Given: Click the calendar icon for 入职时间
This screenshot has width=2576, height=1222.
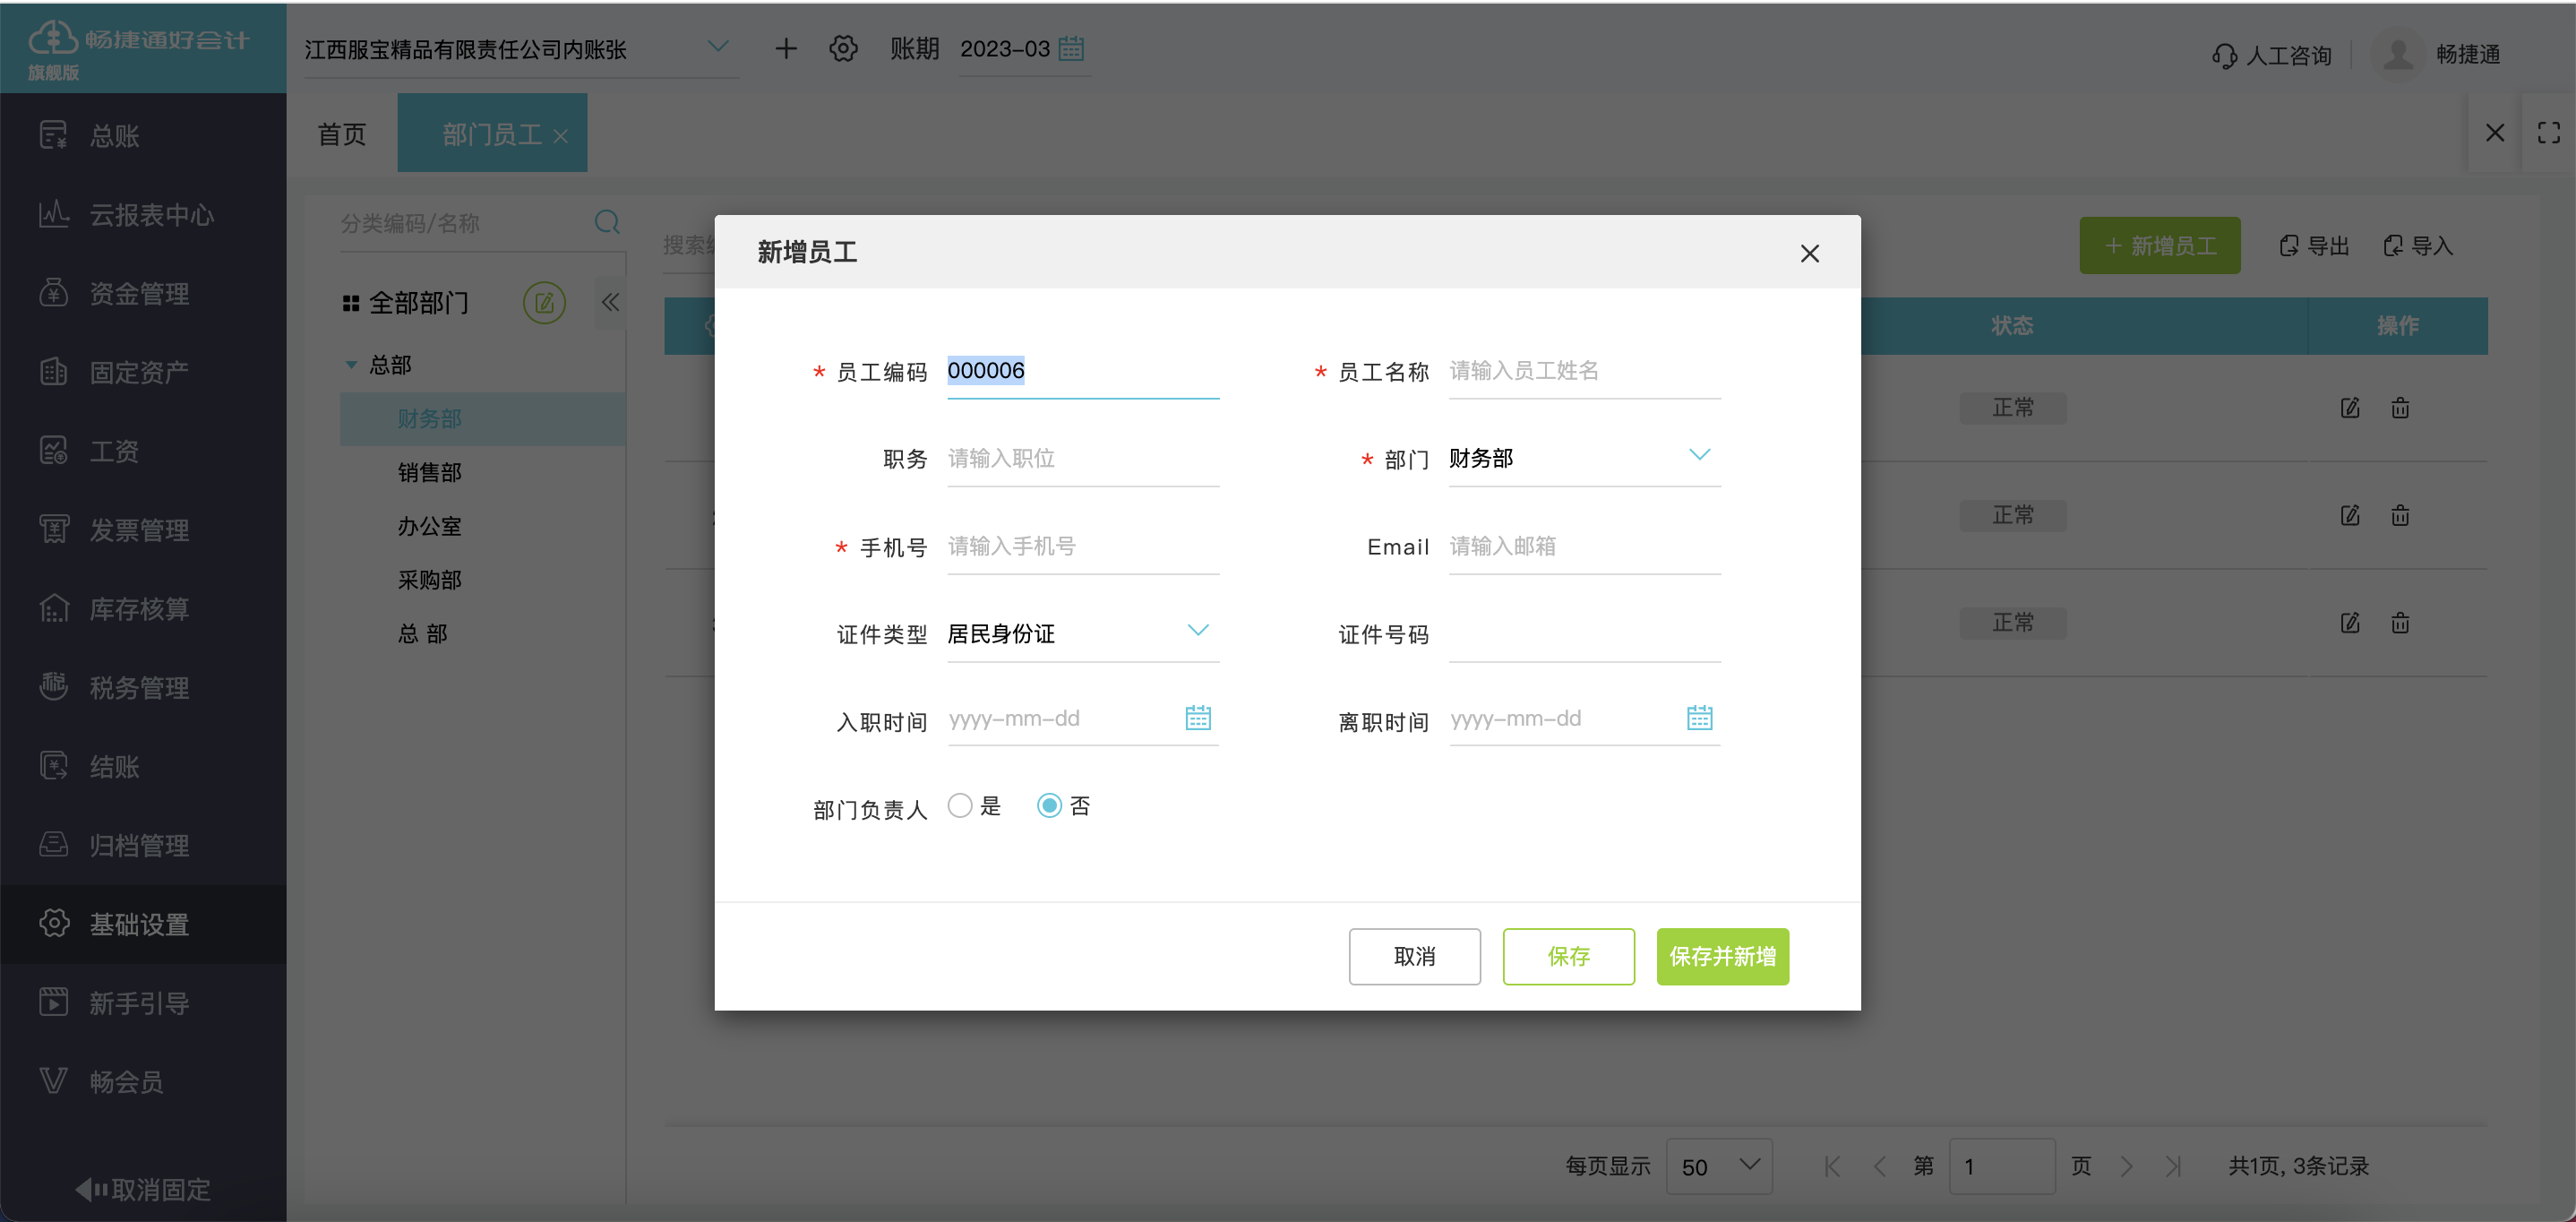Looking at the screenshot, I should point(1199,719).
